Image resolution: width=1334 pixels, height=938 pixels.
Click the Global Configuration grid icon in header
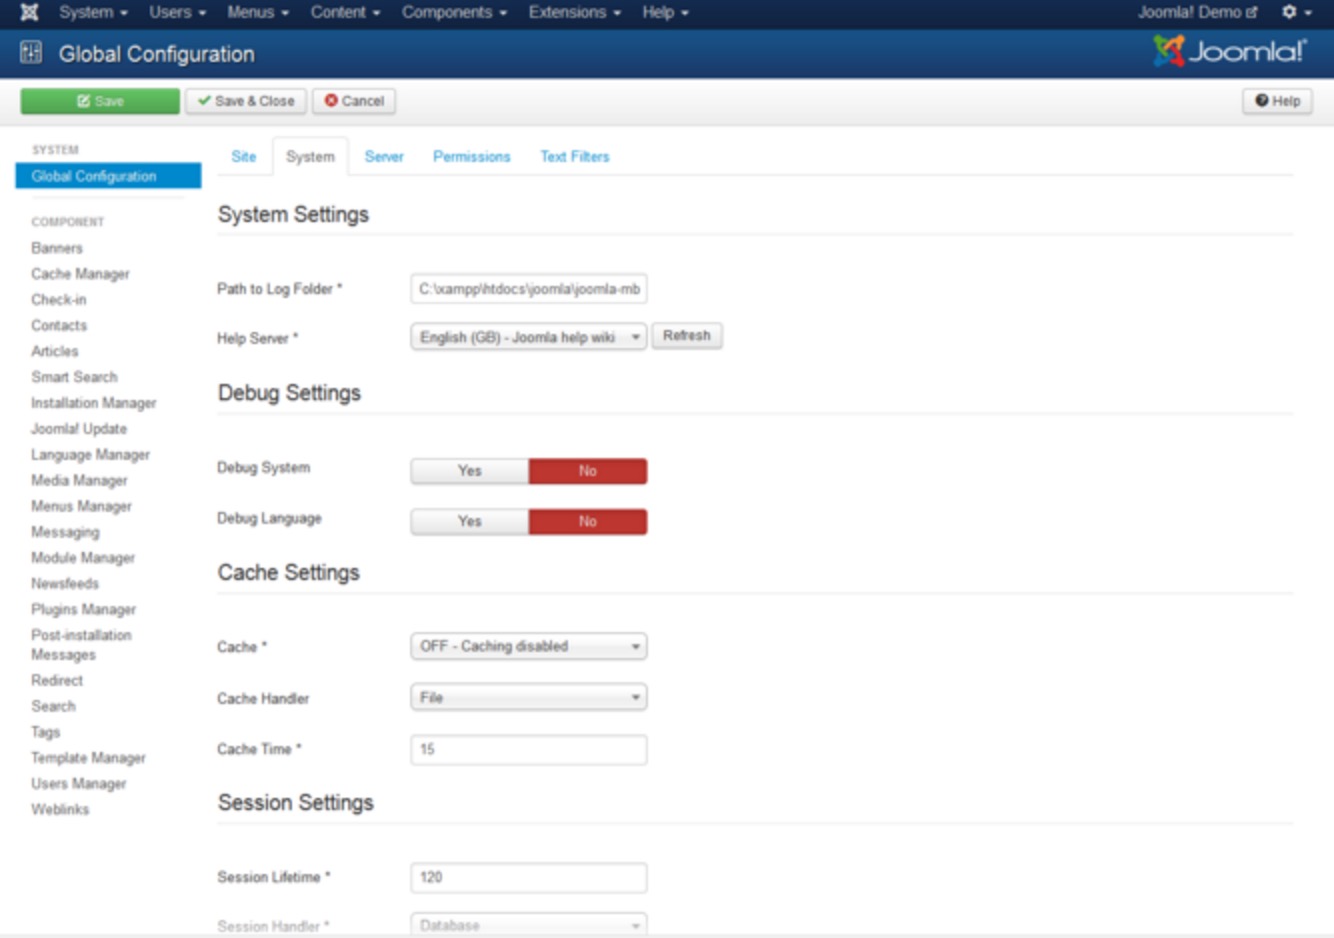31,53
